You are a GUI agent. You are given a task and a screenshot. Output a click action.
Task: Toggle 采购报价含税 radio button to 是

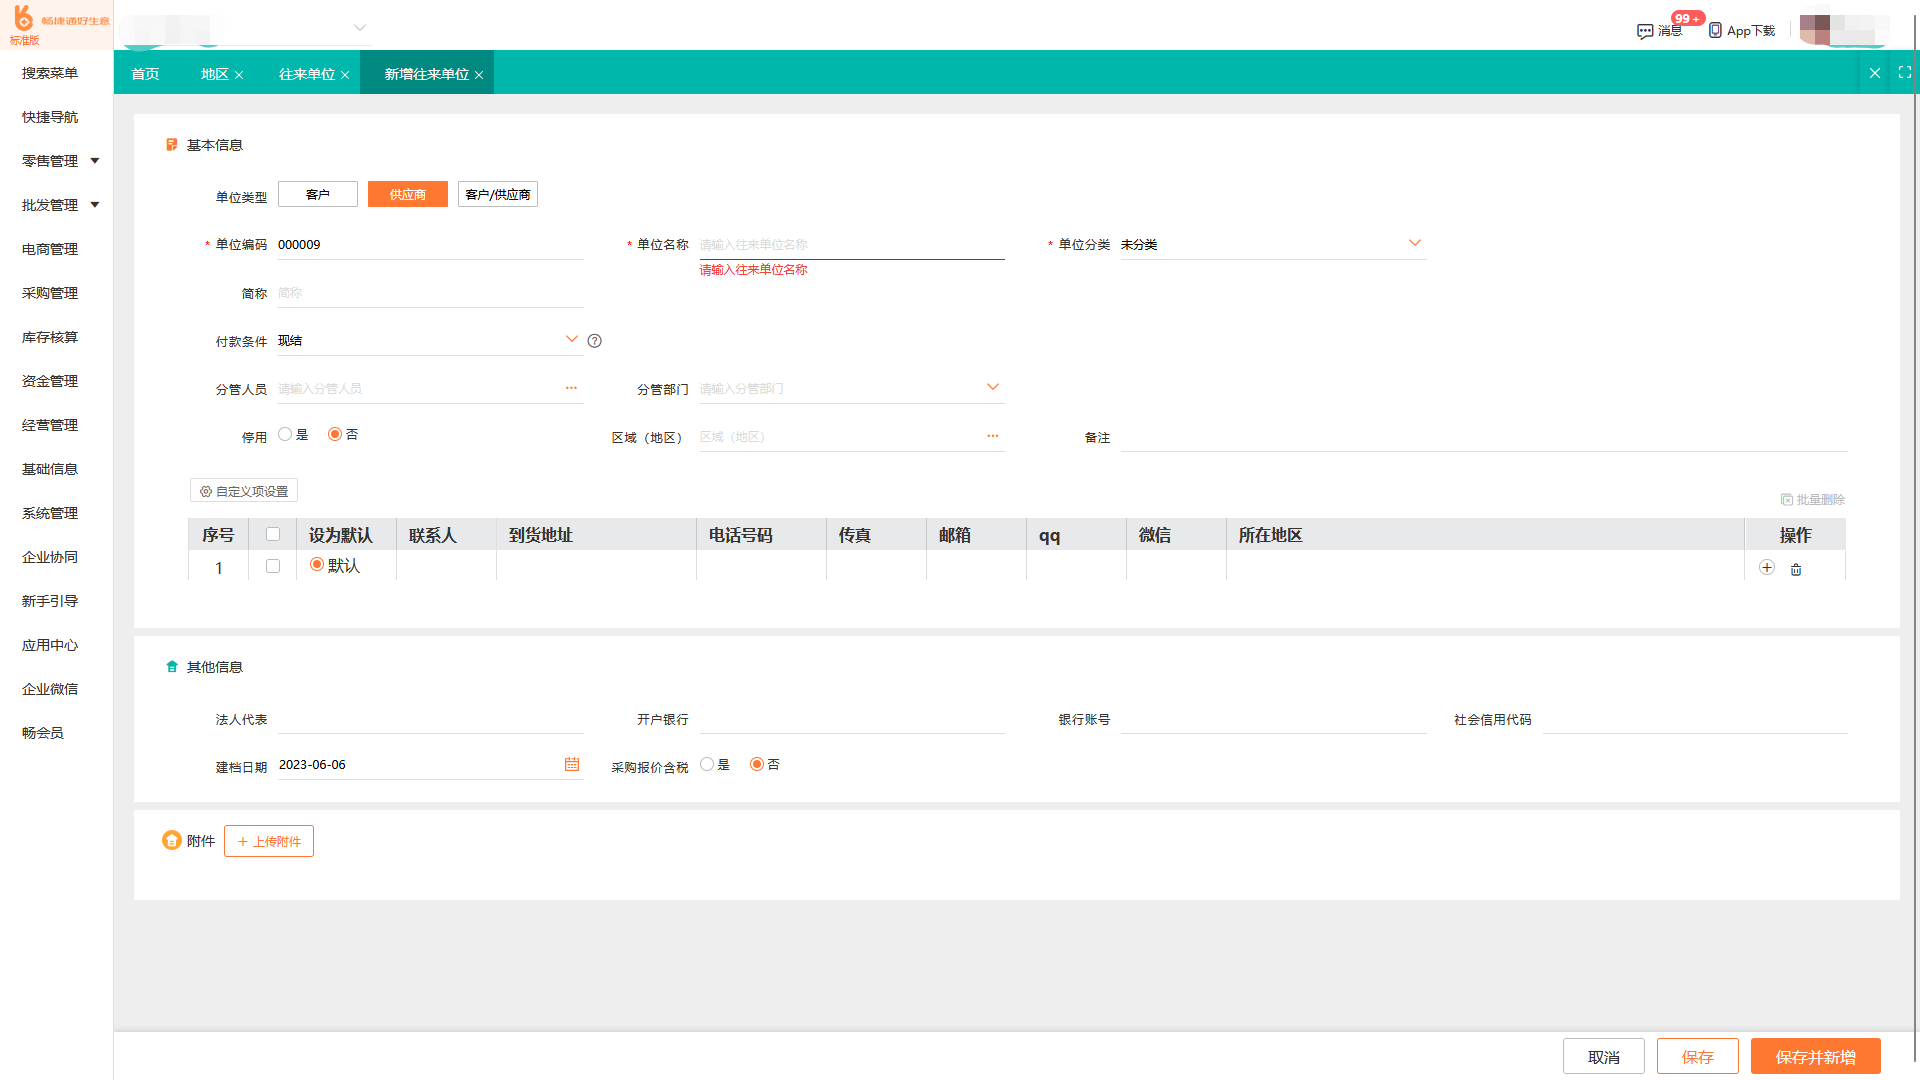(709, 765)
